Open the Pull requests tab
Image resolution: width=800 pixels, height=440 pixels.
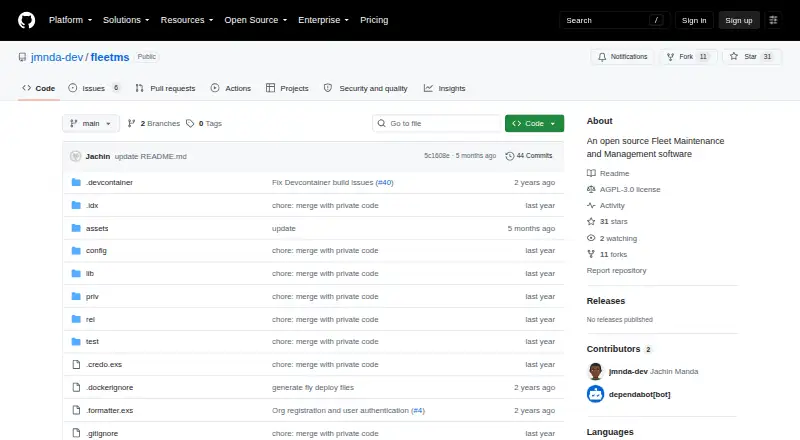coord(165,88)
